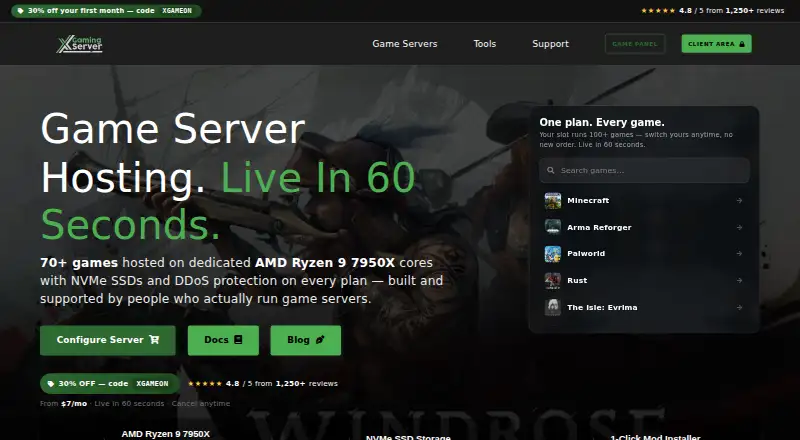The width and height of the screenshot is (800, 440).
Task: Click the 30% off first month banner text
Action: click(91, 11)
